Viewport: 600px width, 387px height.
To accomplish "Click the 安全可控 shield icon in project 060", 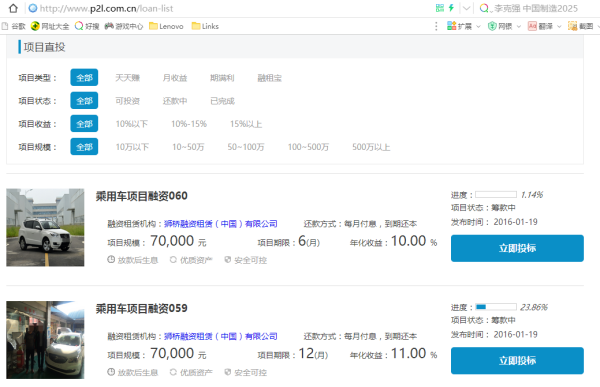I will pos(228,260).
